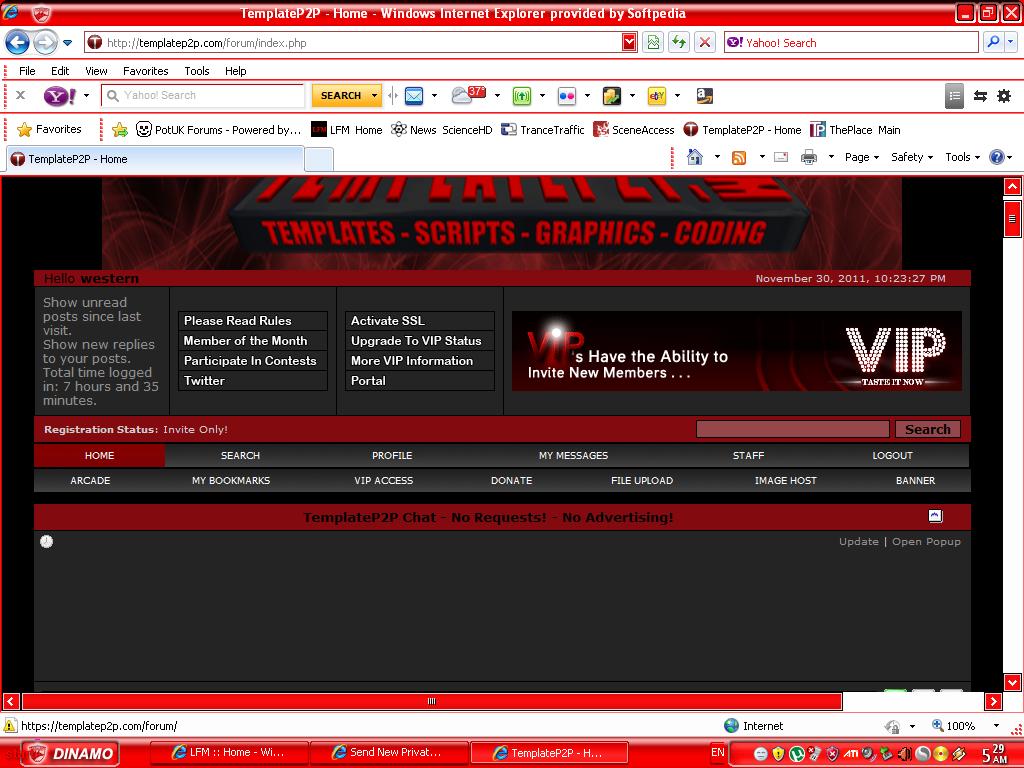Click the forum search text field
Image resolution: width=1024 pixels, height=768 pixels.
[792, 429]
